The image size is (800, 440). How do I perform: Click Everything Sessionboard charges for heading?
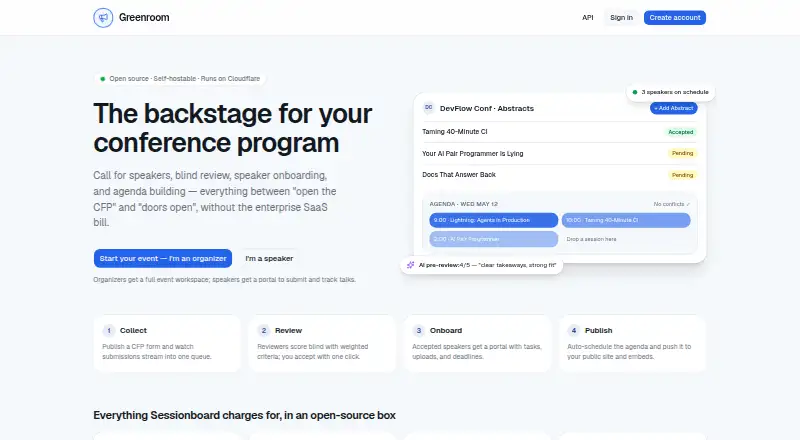click(x=244, y=415)
